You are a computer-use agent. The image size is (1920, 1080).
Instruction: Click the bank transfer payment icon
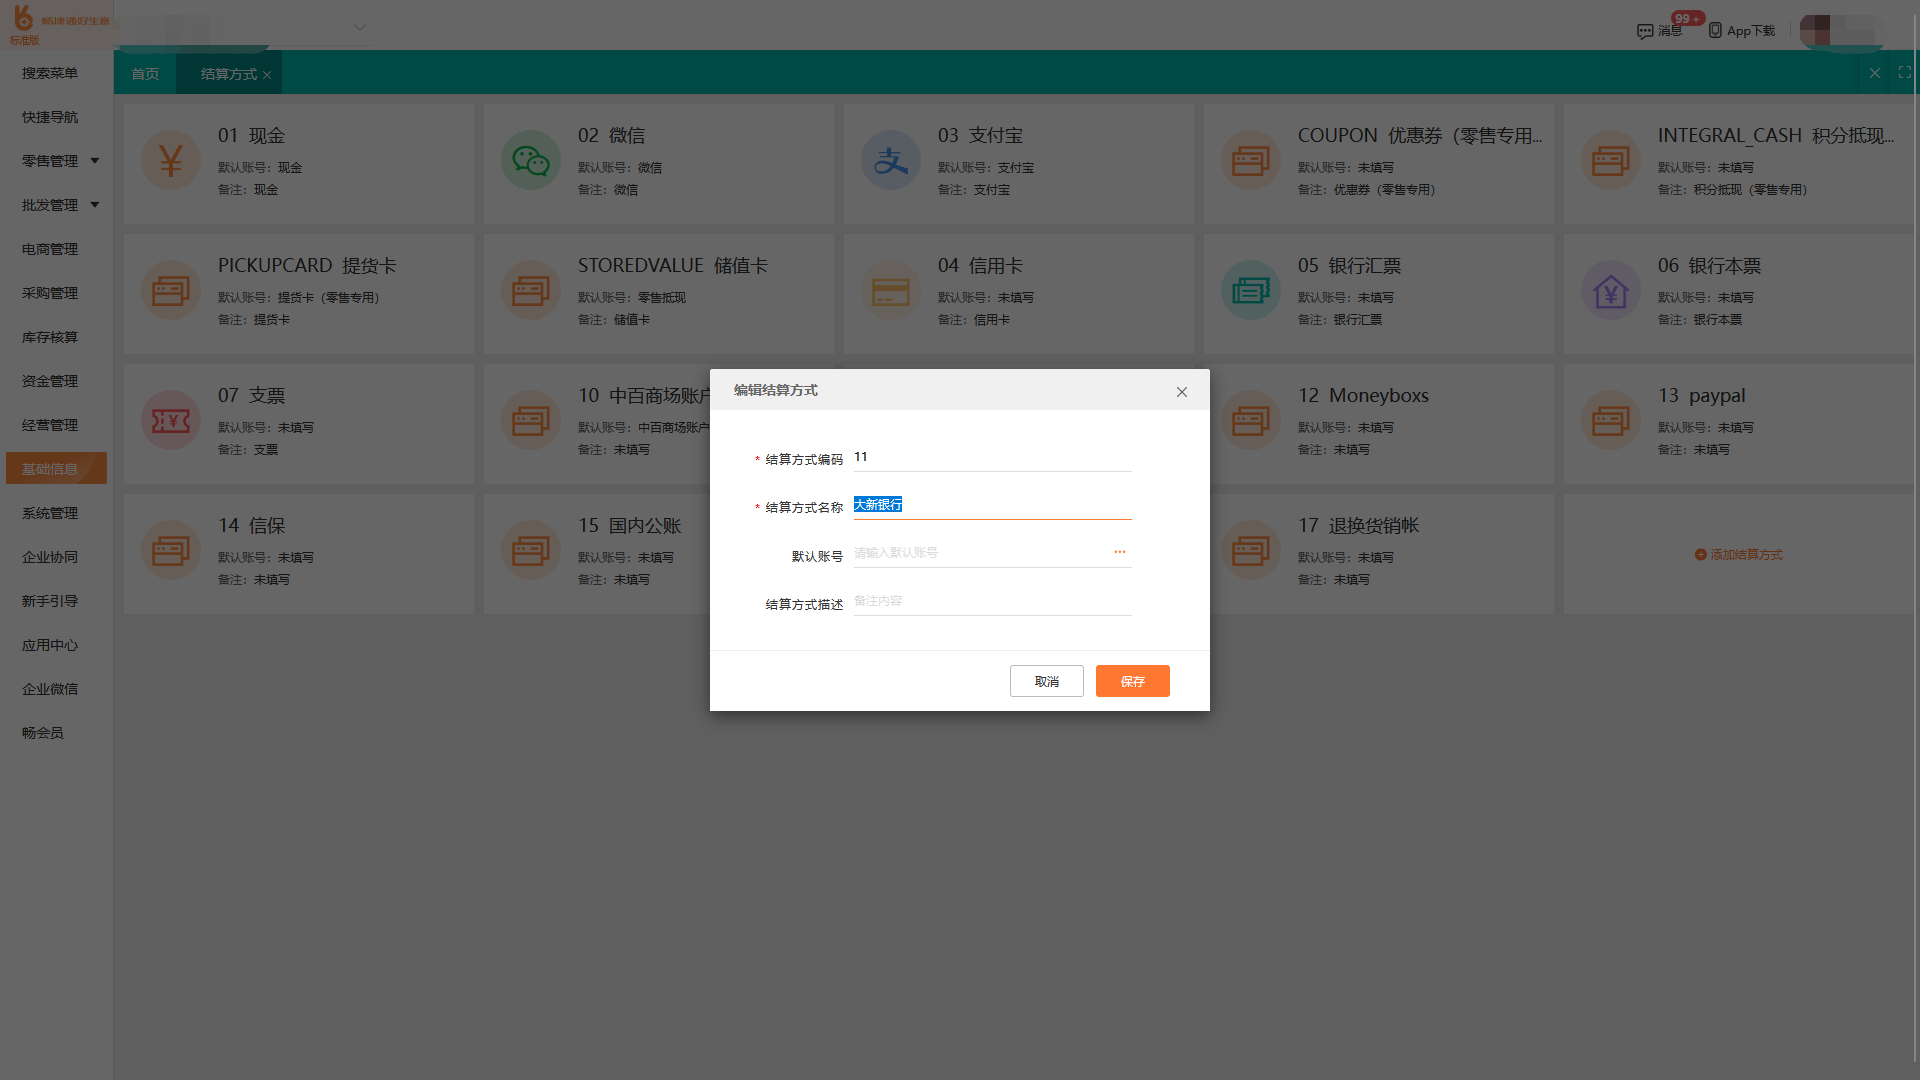1251,290
